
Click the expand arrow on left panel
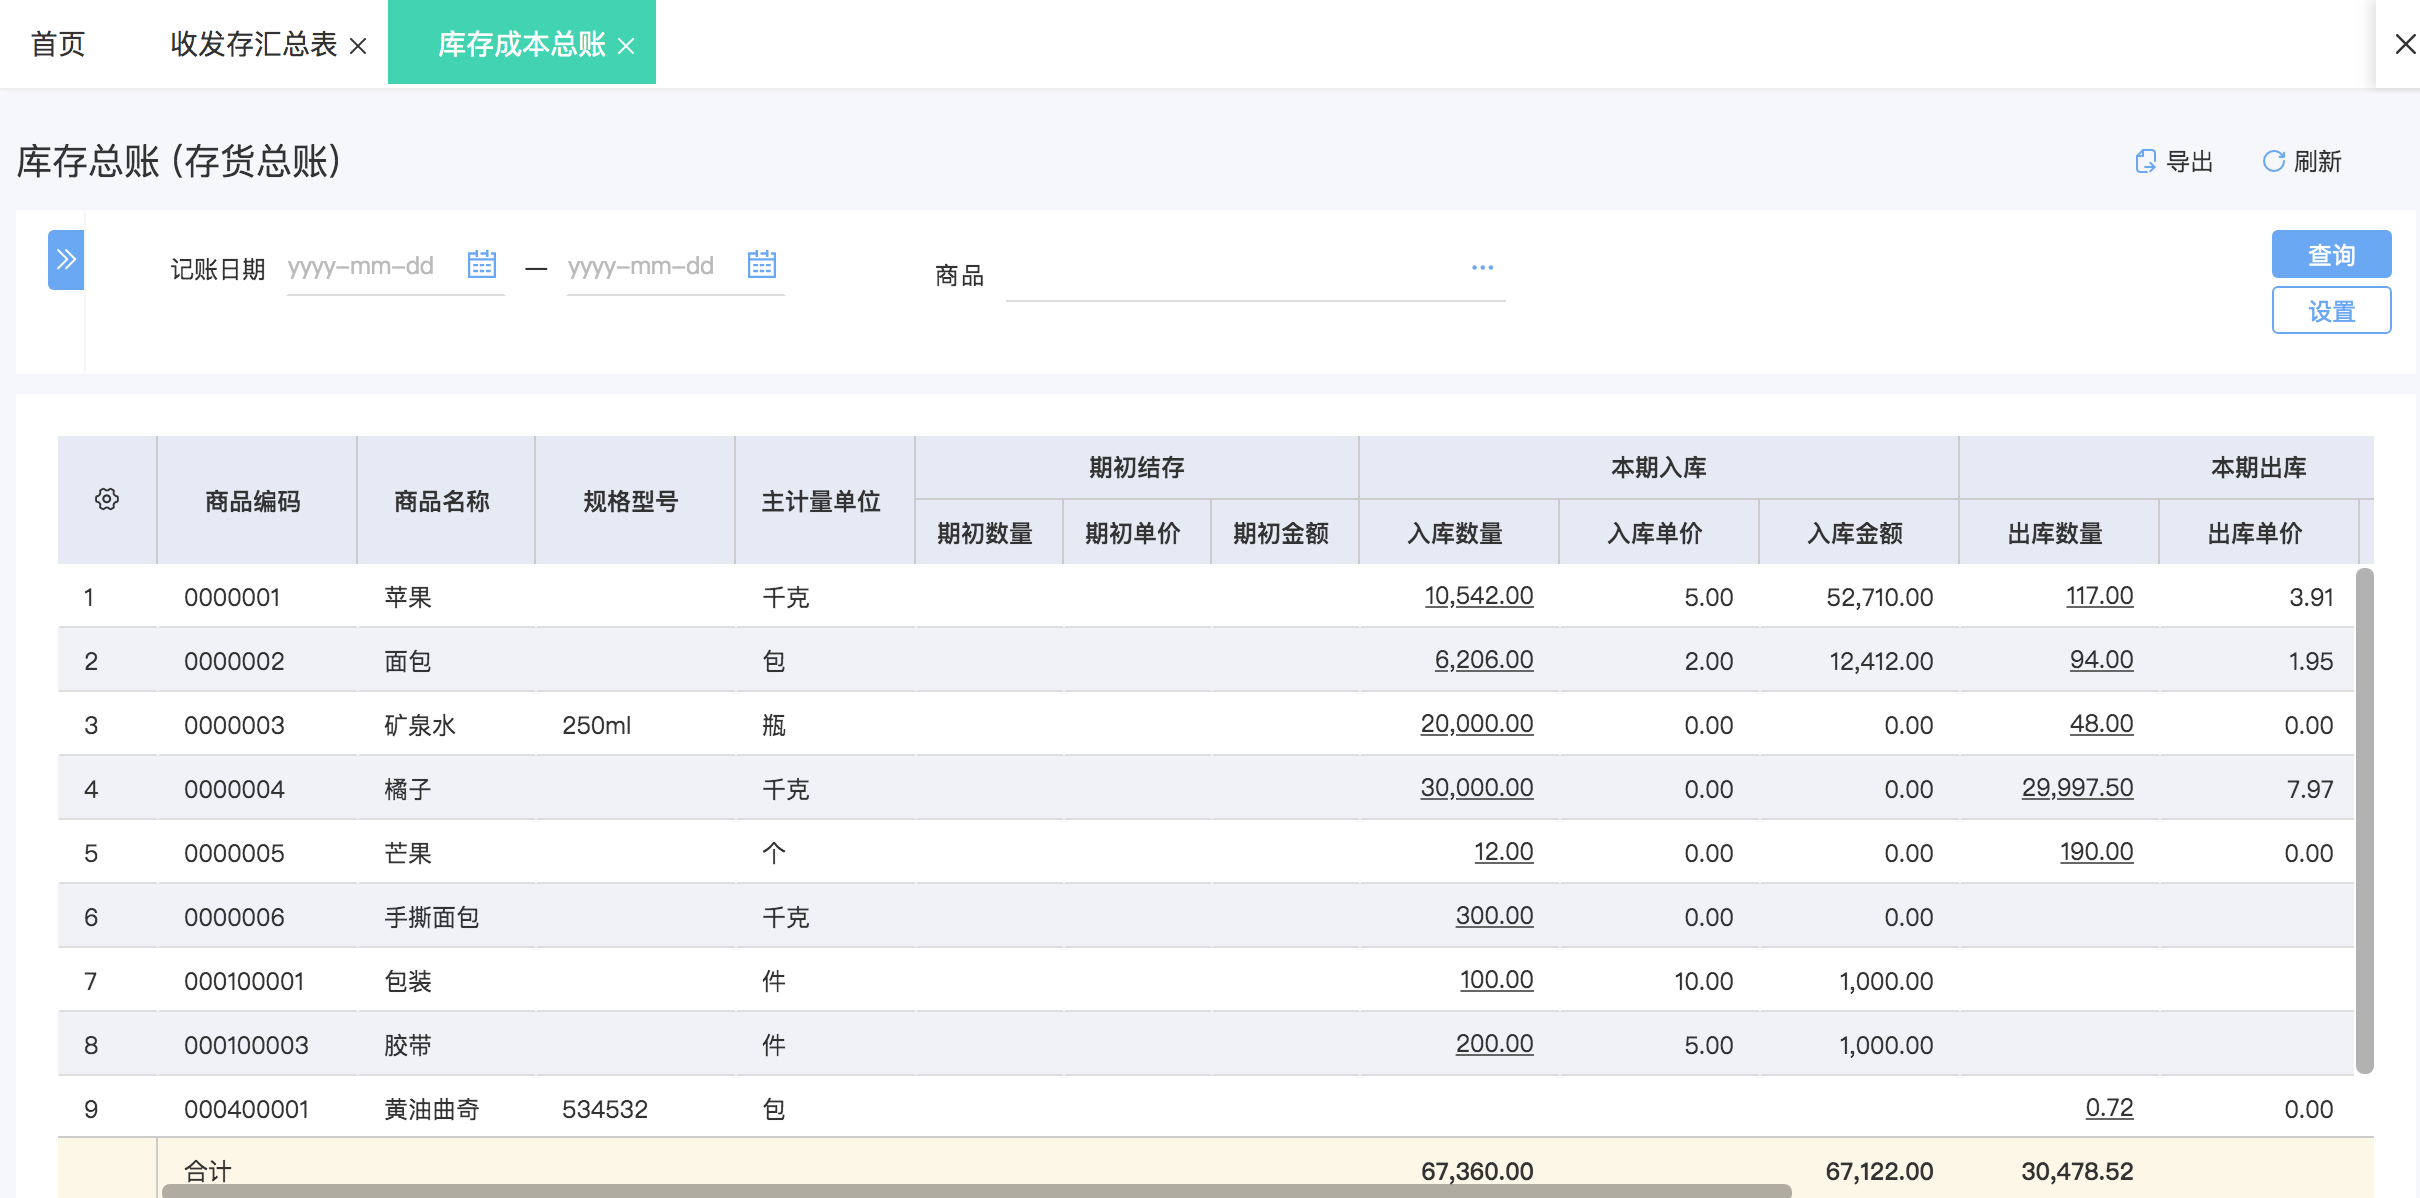click(x=65, y=258)
